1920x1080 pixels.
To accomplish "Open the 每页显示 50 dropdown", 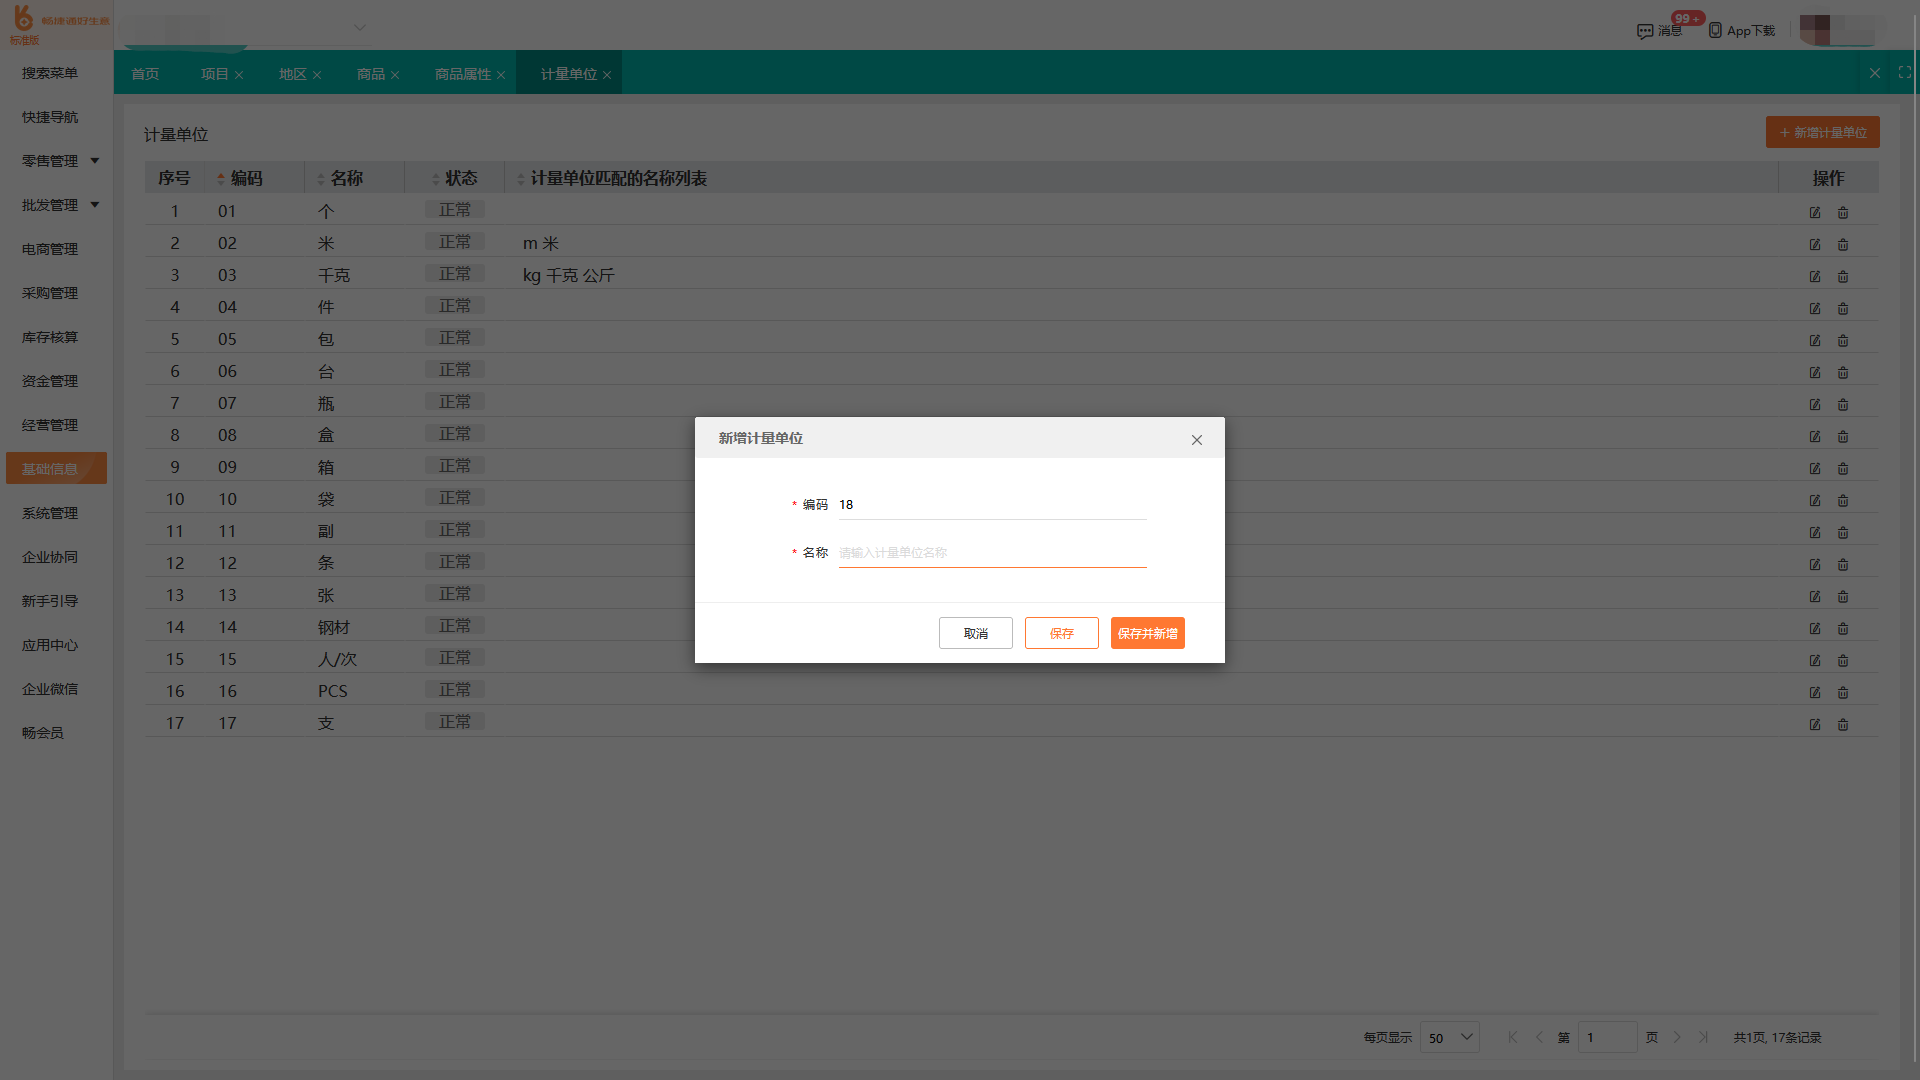I will click(x=1451, y=1036).
